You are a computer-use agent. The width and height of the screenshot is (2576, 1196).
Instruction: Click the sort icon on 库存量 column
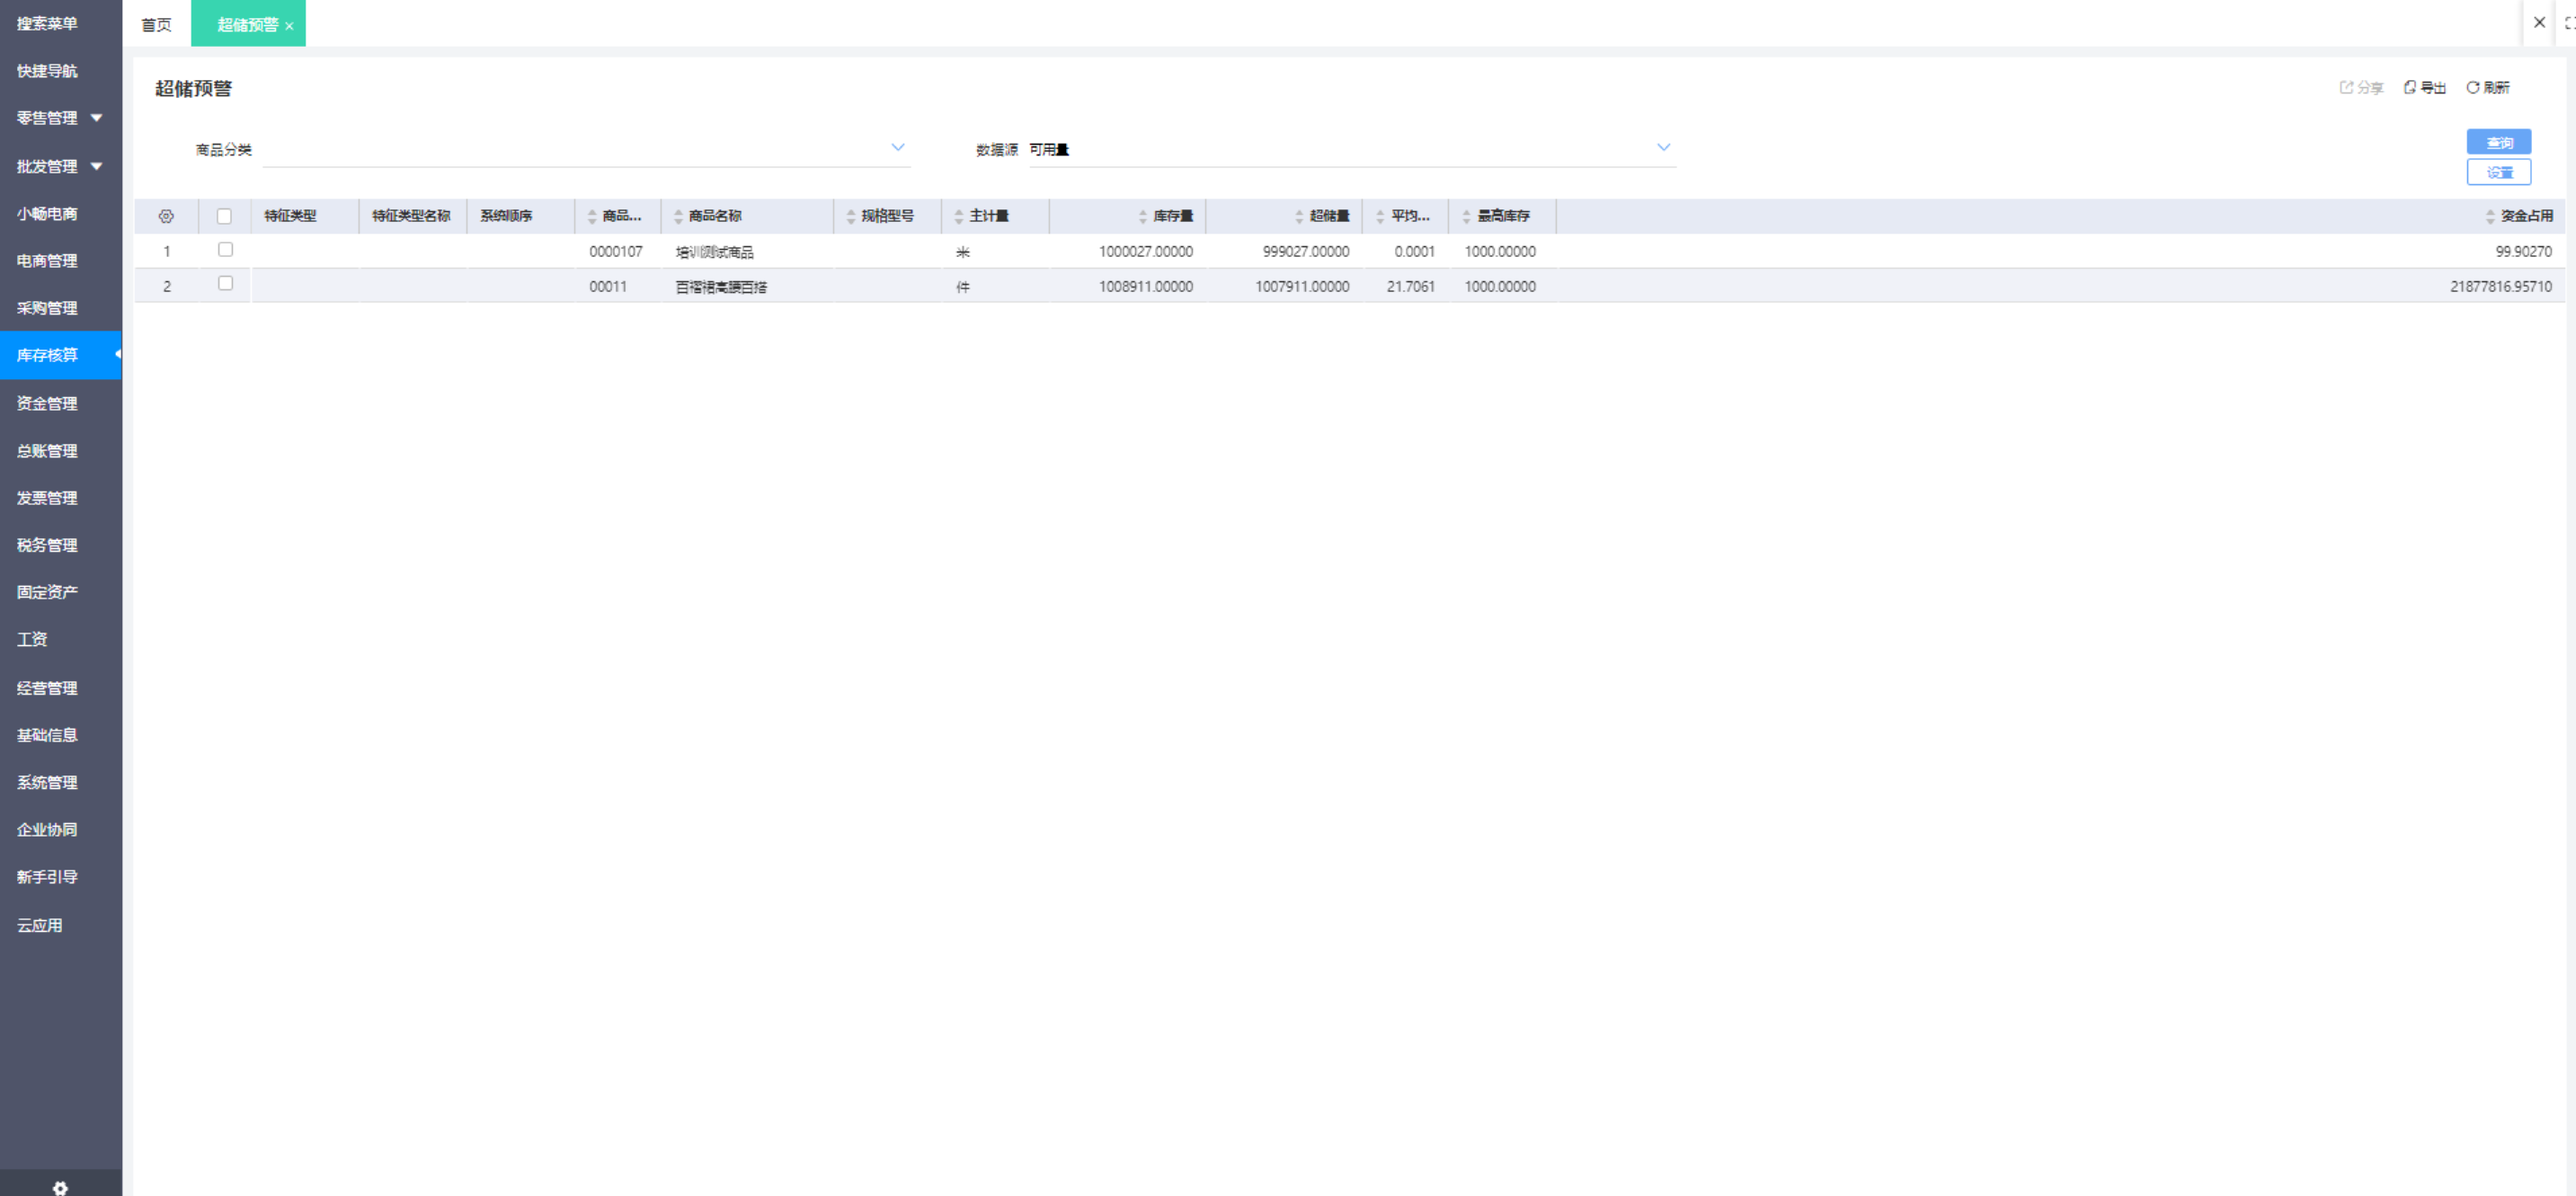(x=1147, y=216)
